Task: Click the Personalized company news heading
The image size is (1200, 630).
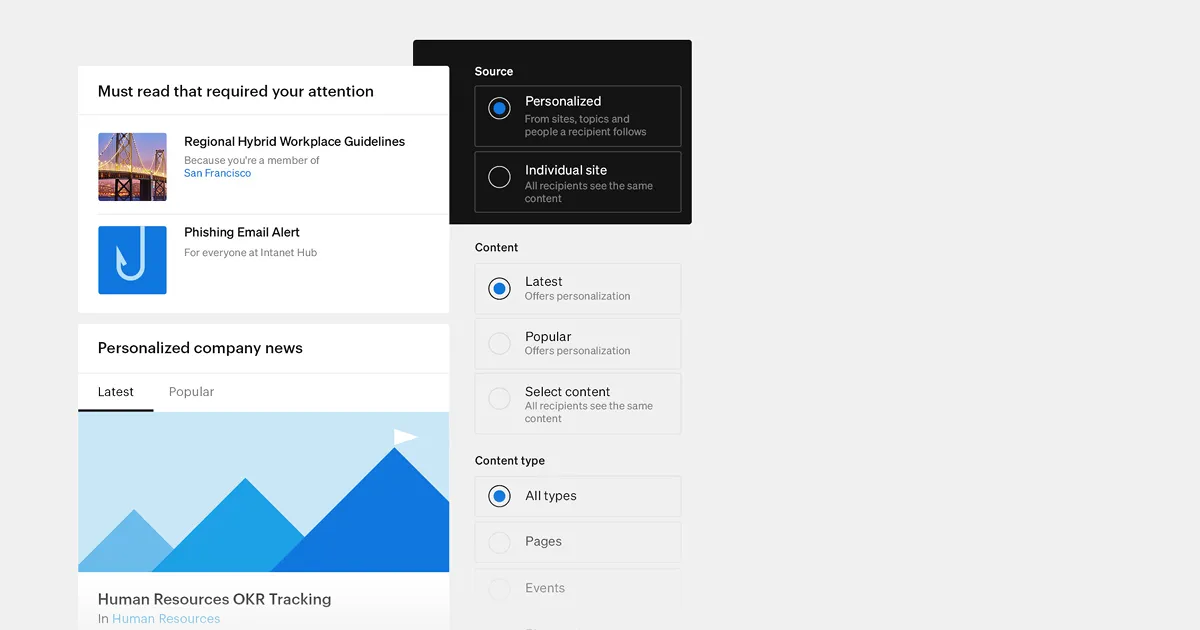Action: 200,348
